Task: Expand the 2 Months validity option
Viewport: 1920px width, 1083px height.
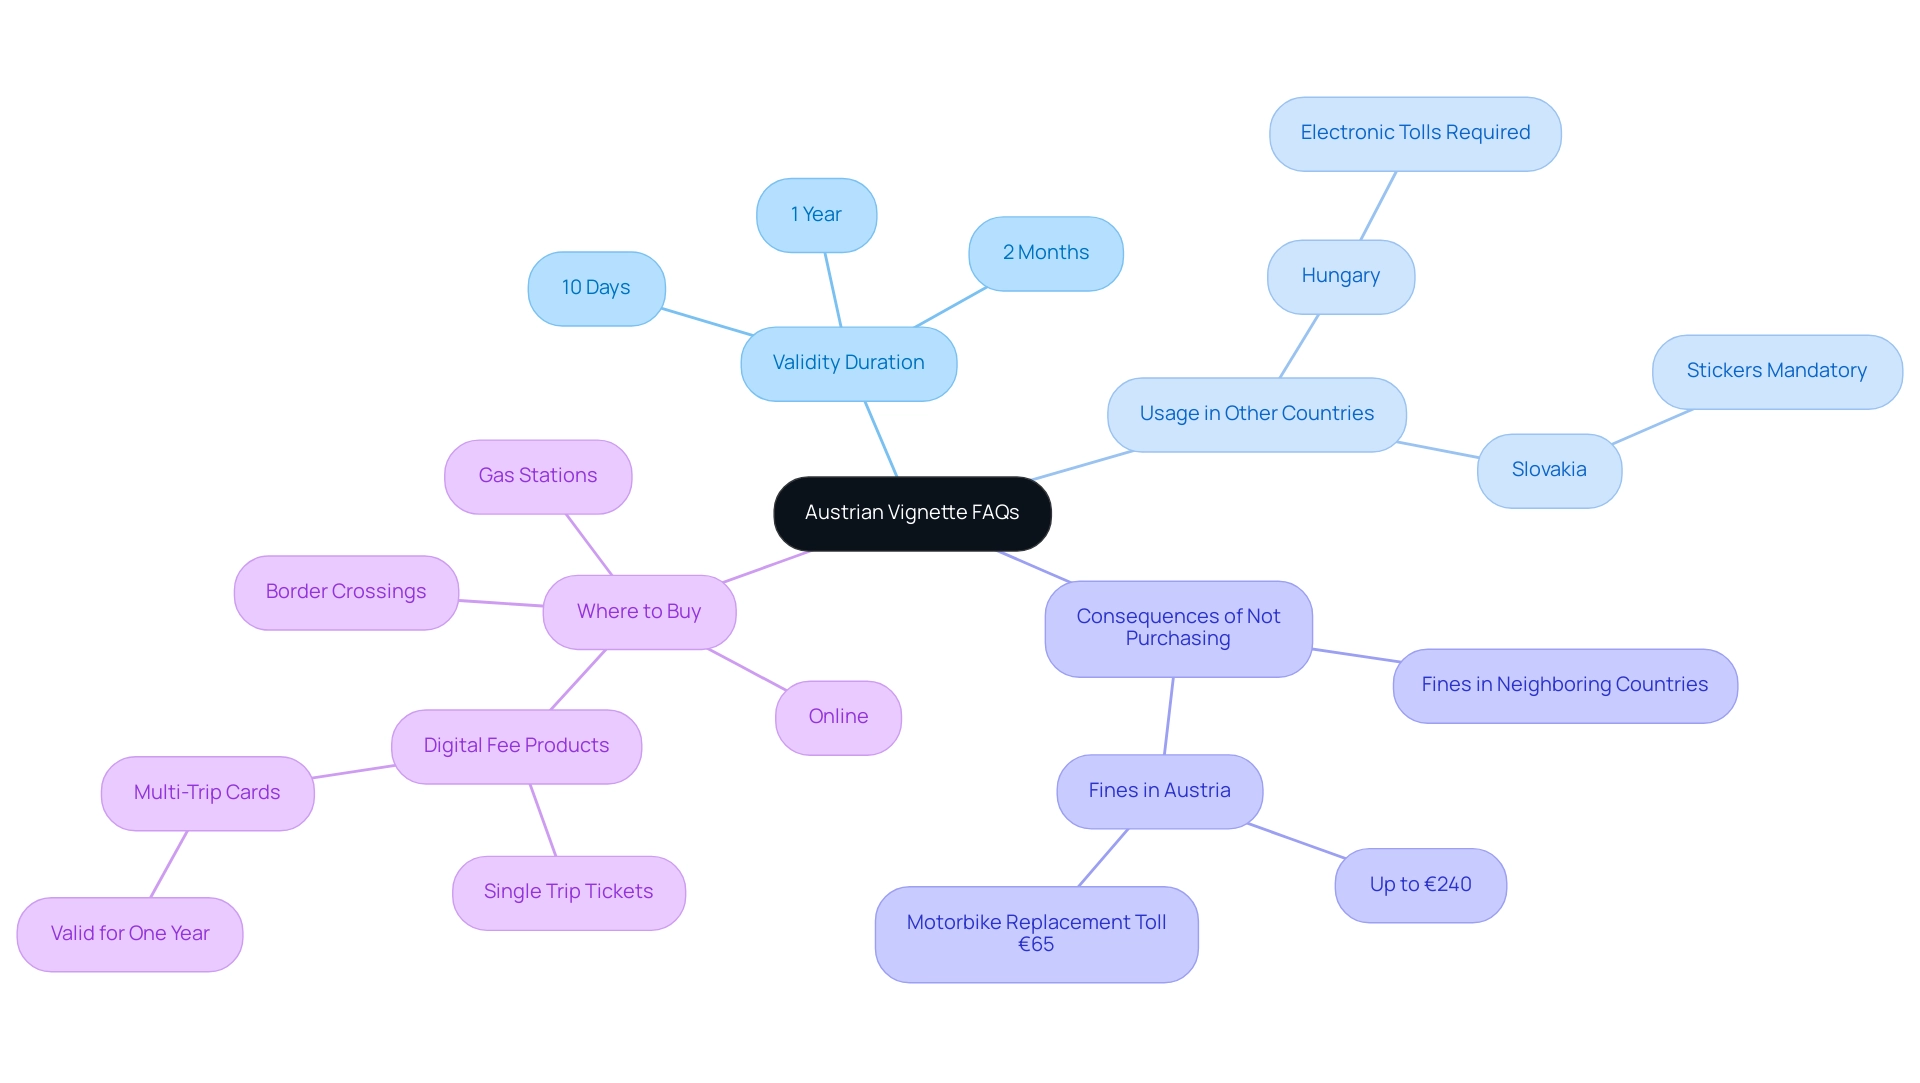Action: coord(1043,251)
